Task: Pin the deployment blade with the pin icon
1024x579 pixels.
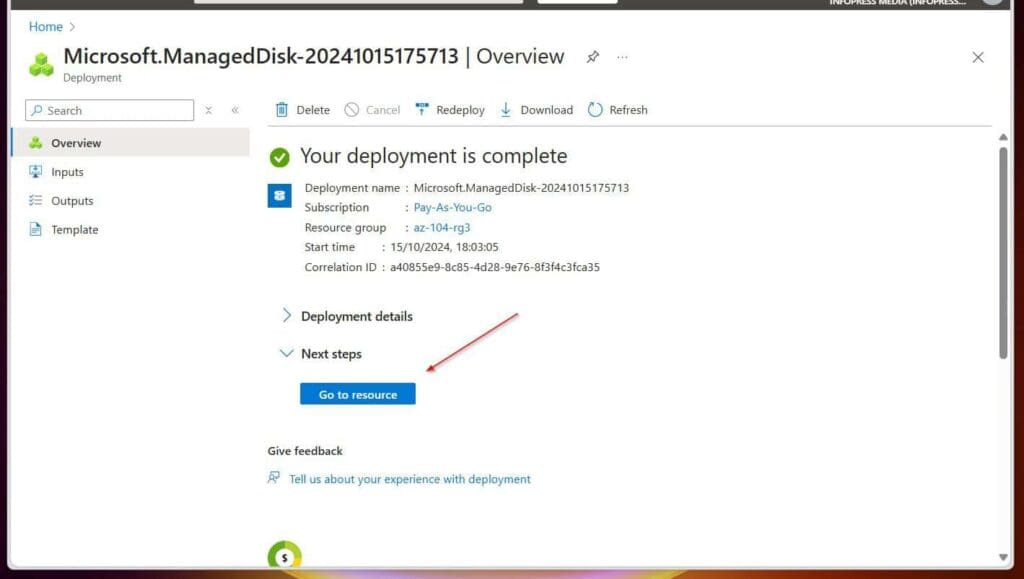Action: coord(592,57)
